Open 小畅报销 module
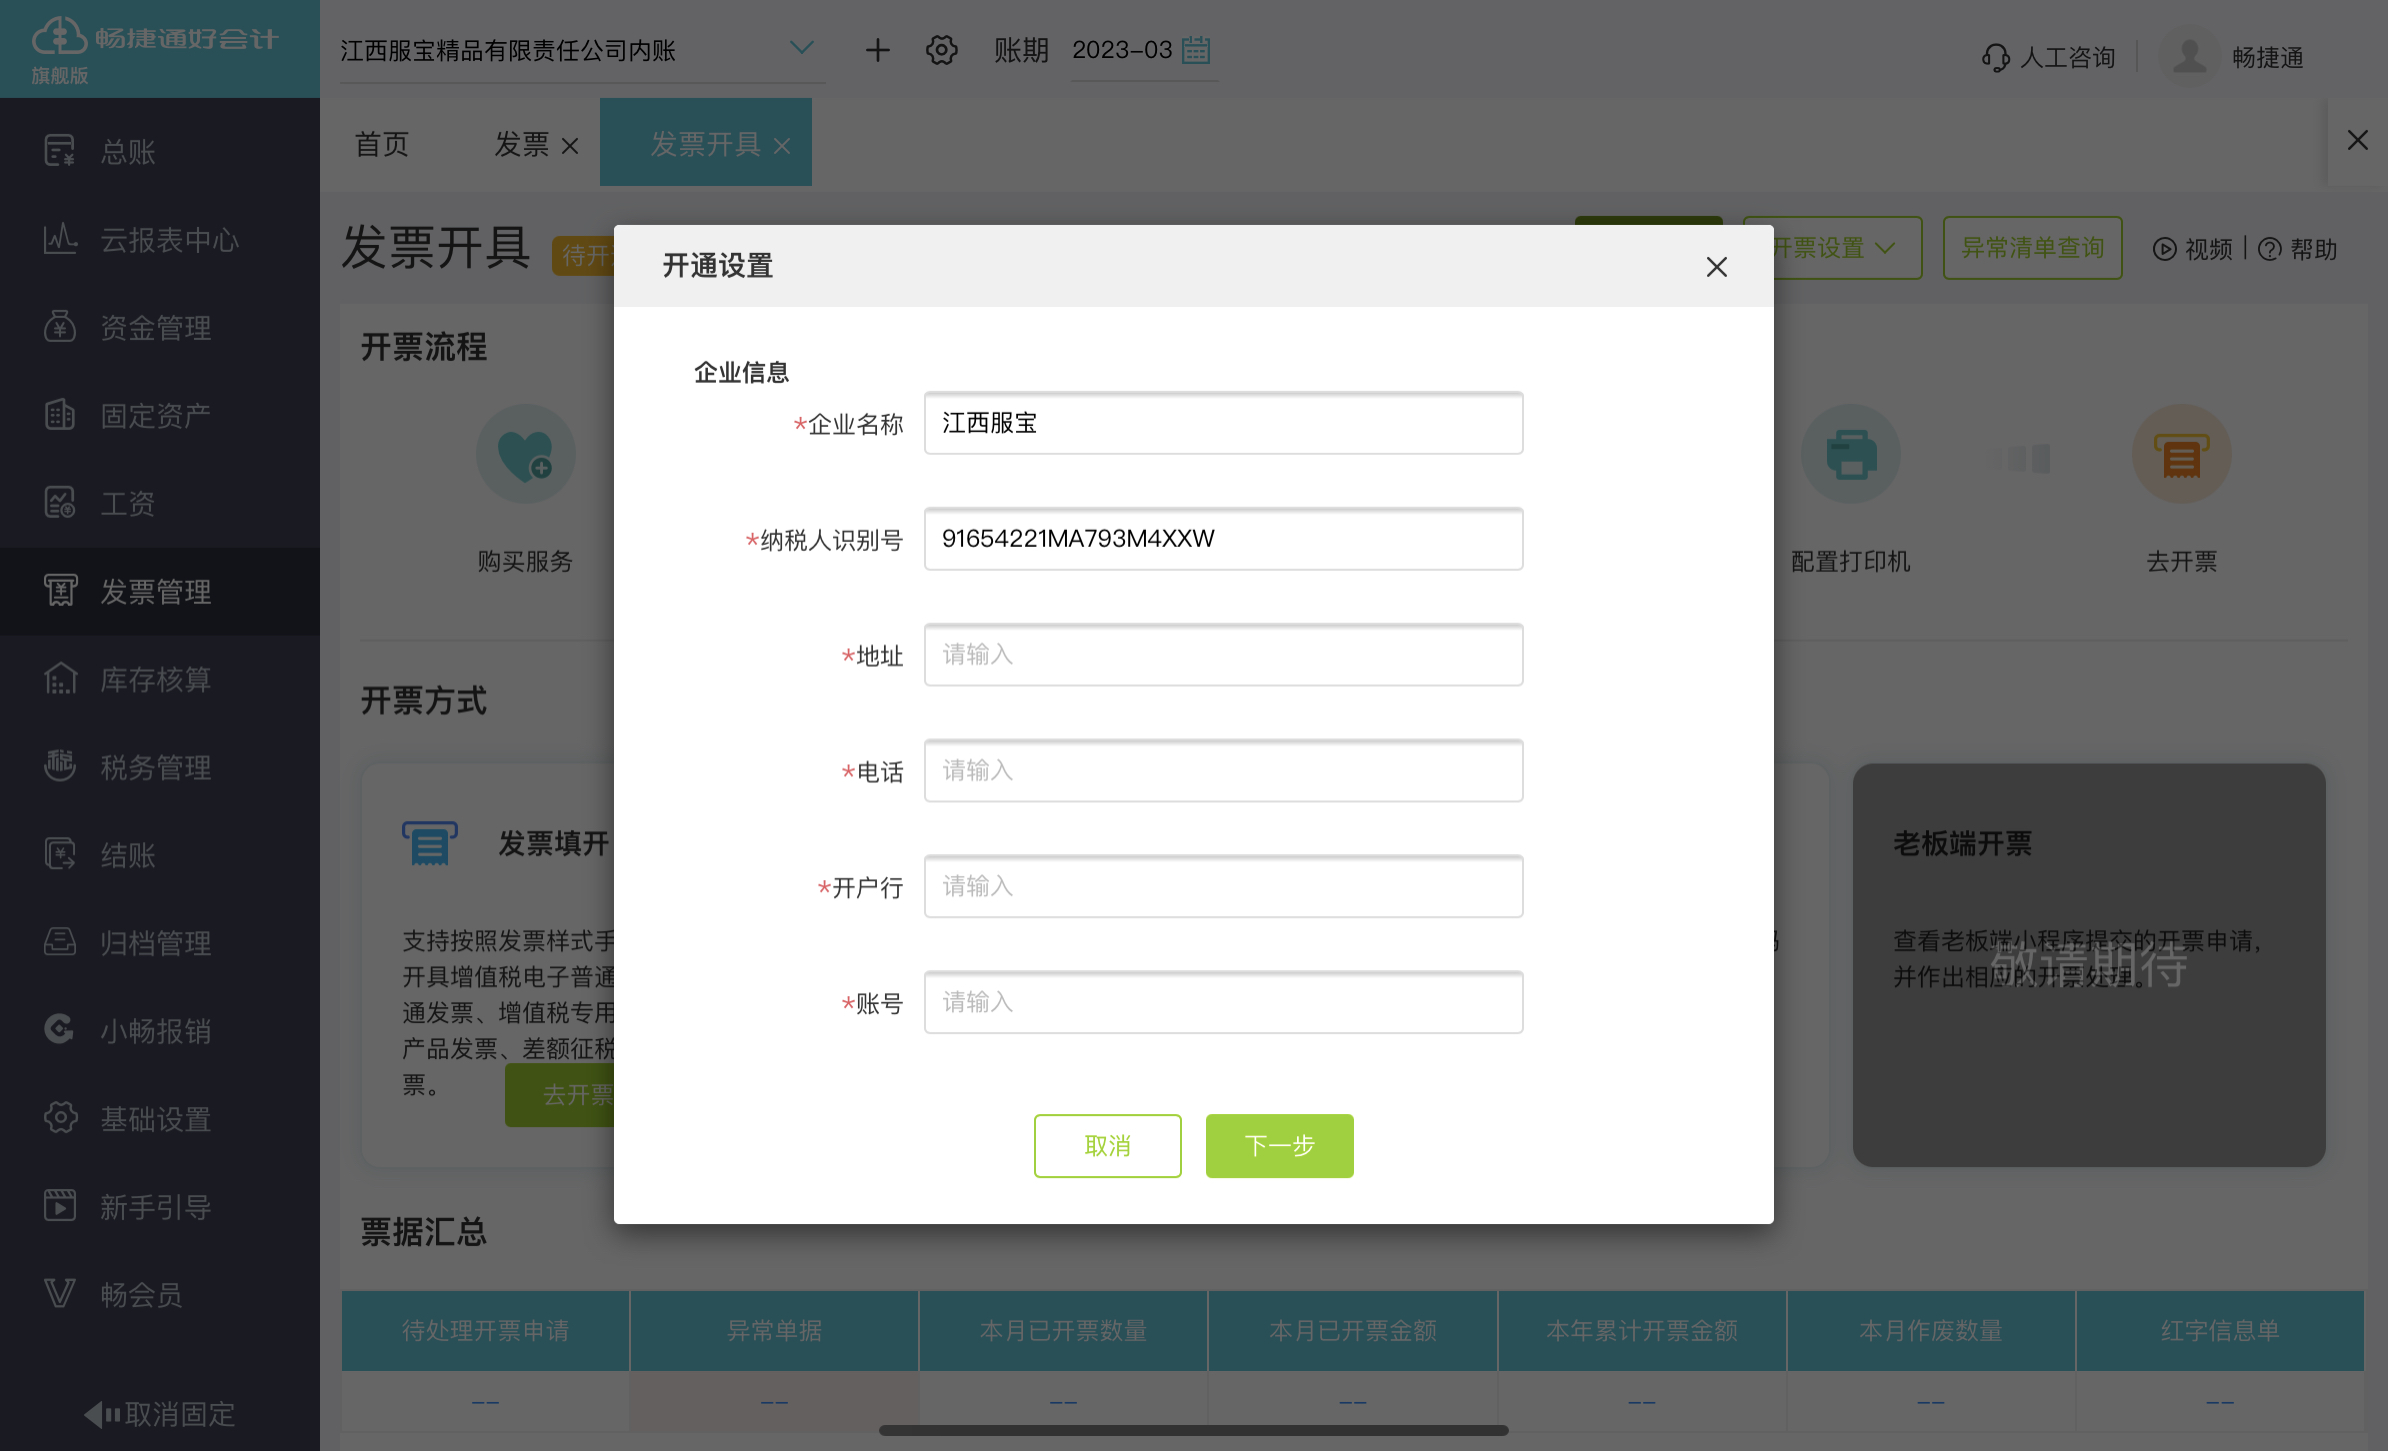Viewport: 2388px width, 1451px height. point(160,1030)
